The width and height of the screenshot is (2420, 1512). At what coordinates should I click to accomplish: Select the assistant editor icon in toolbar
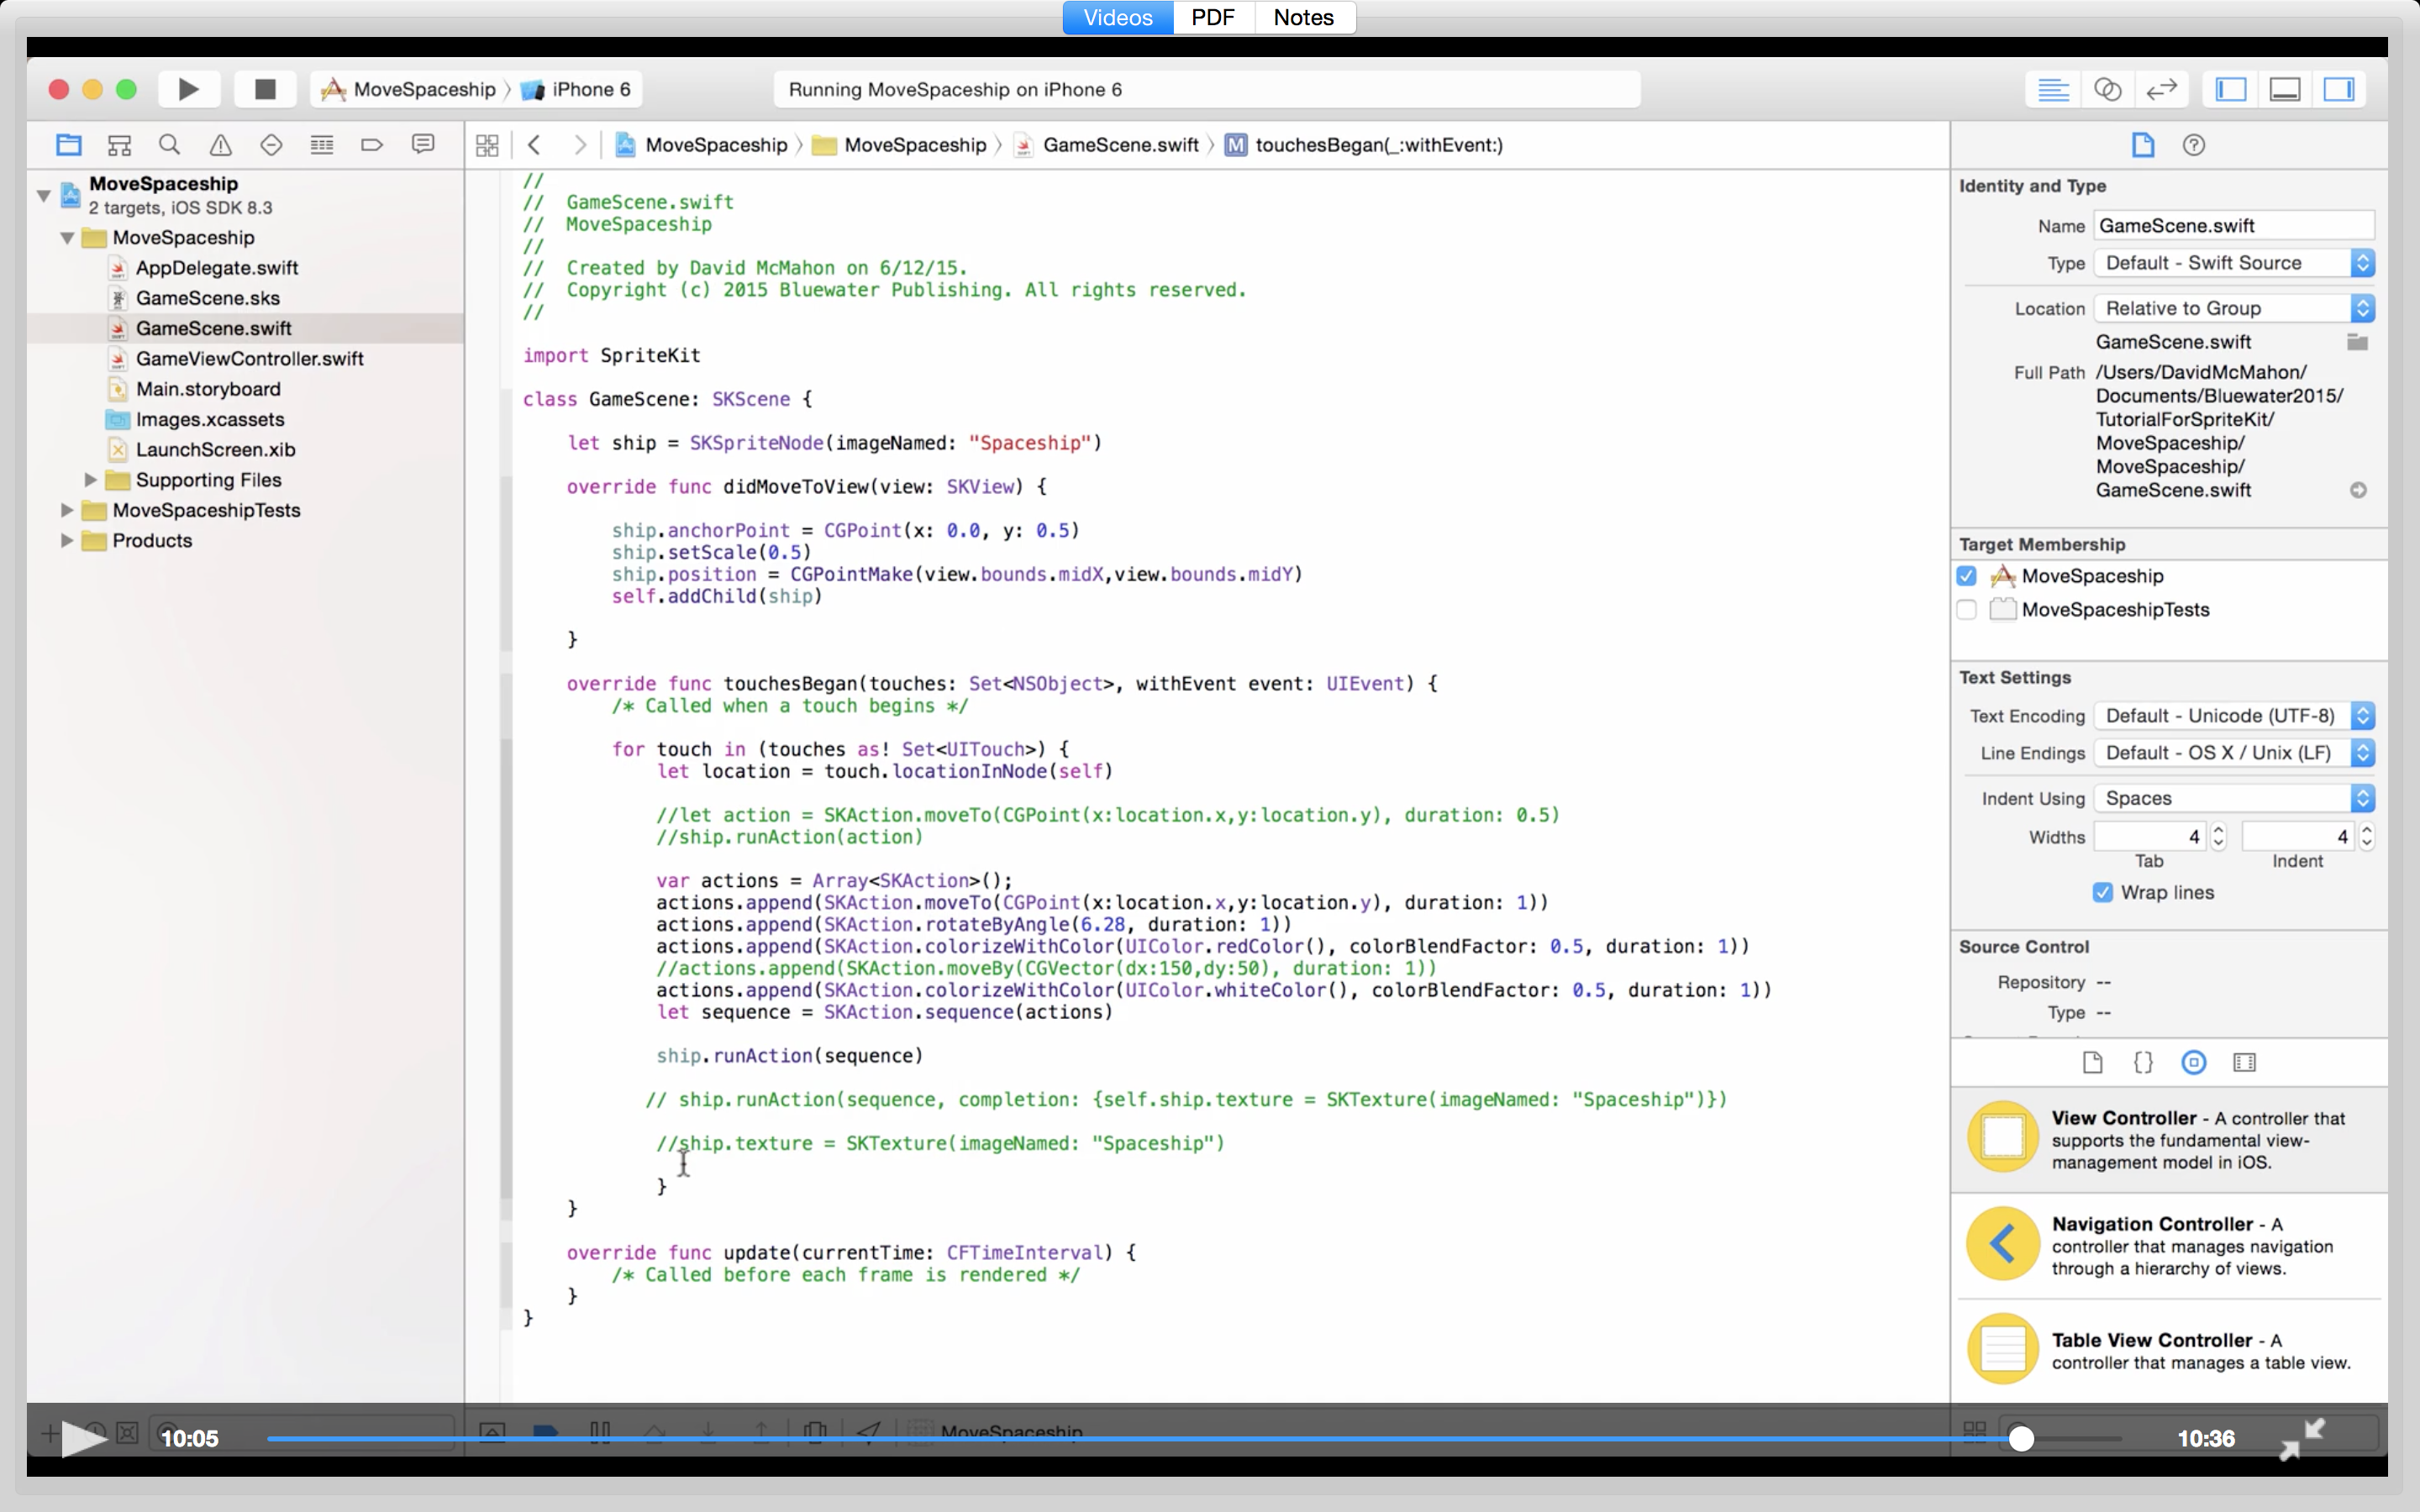(2108, 89)
